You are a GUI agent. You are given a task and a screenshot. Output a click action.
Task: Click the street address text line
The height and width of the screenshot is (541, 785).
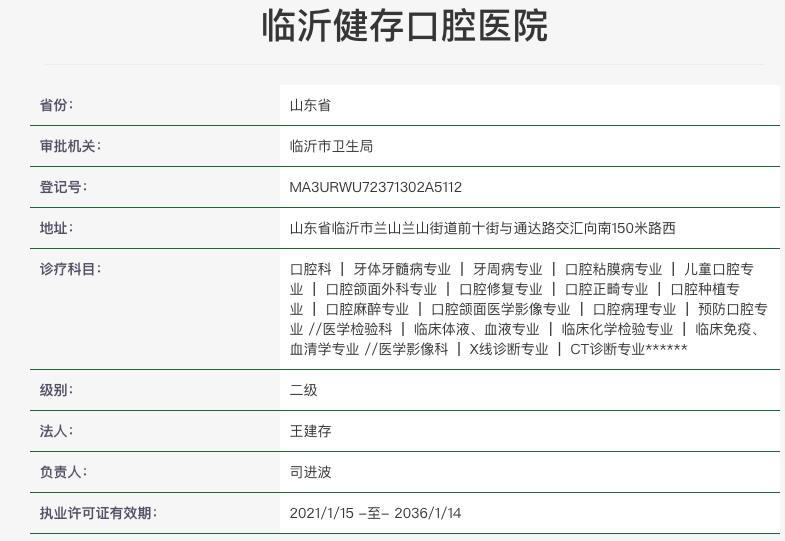point(482,228)
